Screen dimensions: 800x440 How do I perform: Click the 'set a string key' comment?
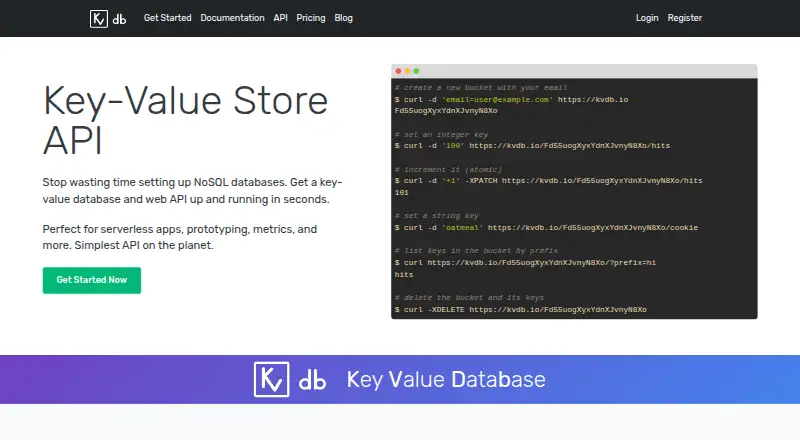(437, 216)
